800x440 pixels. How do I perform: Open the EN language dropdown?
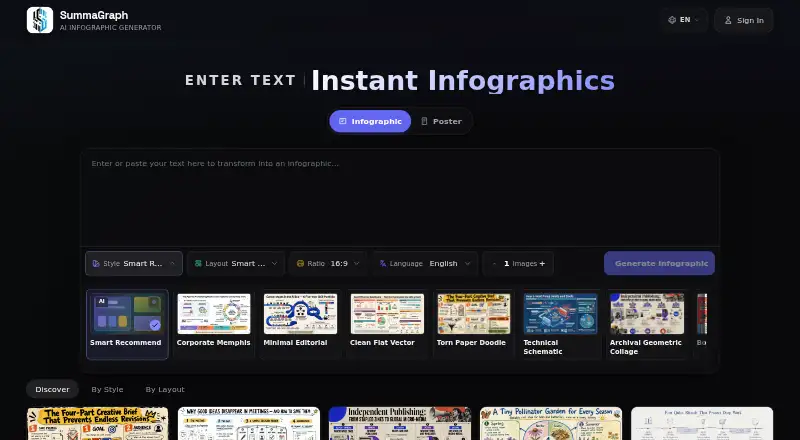684,20
